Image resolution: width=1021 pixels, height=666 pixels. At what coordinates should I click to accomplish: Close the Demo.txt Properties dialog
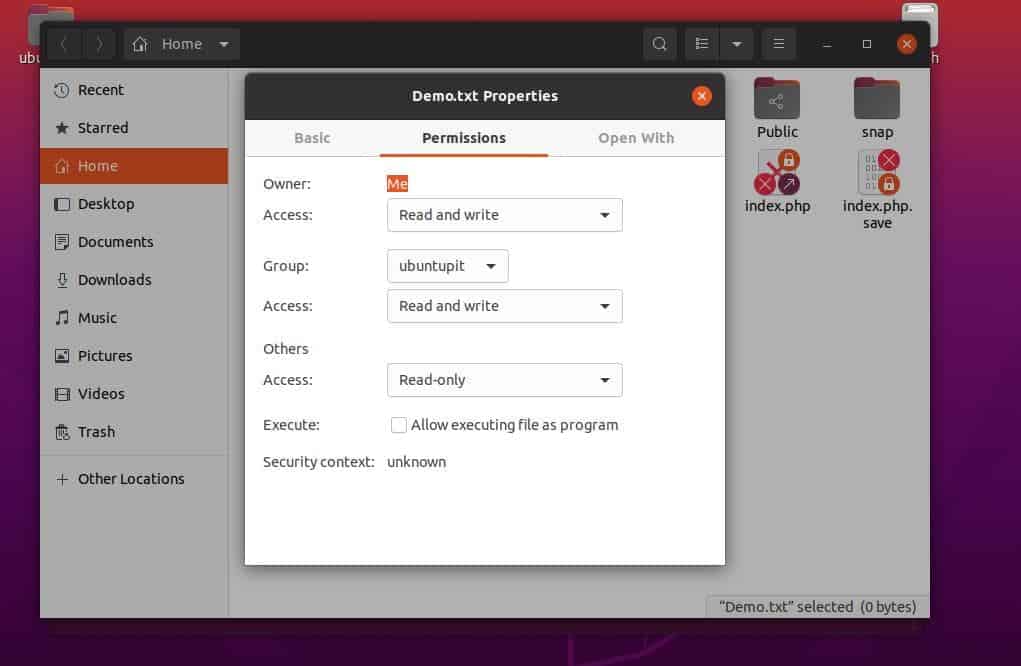(701, 96)
